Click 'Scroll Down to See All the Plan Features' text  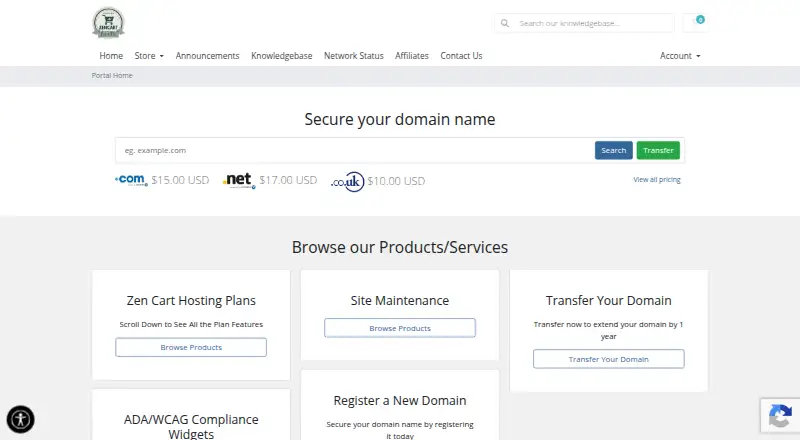[x=191, y=325]
